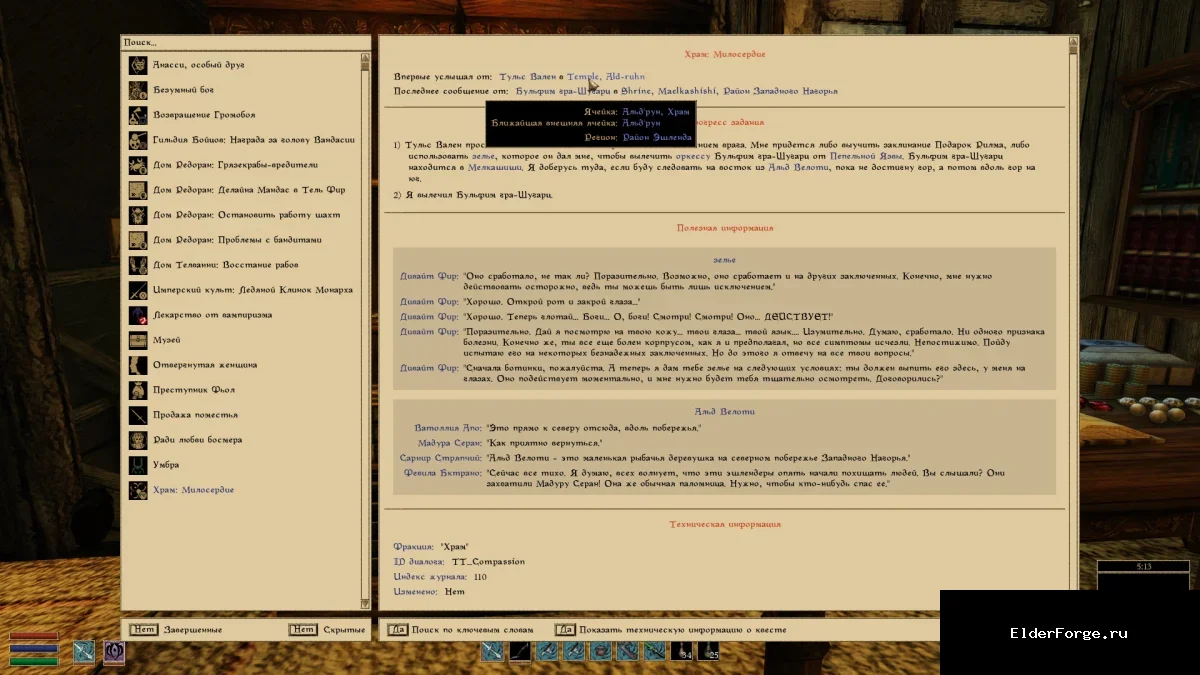Click the equipped weapon icon next to the health bars

click(x=84, y=650)
